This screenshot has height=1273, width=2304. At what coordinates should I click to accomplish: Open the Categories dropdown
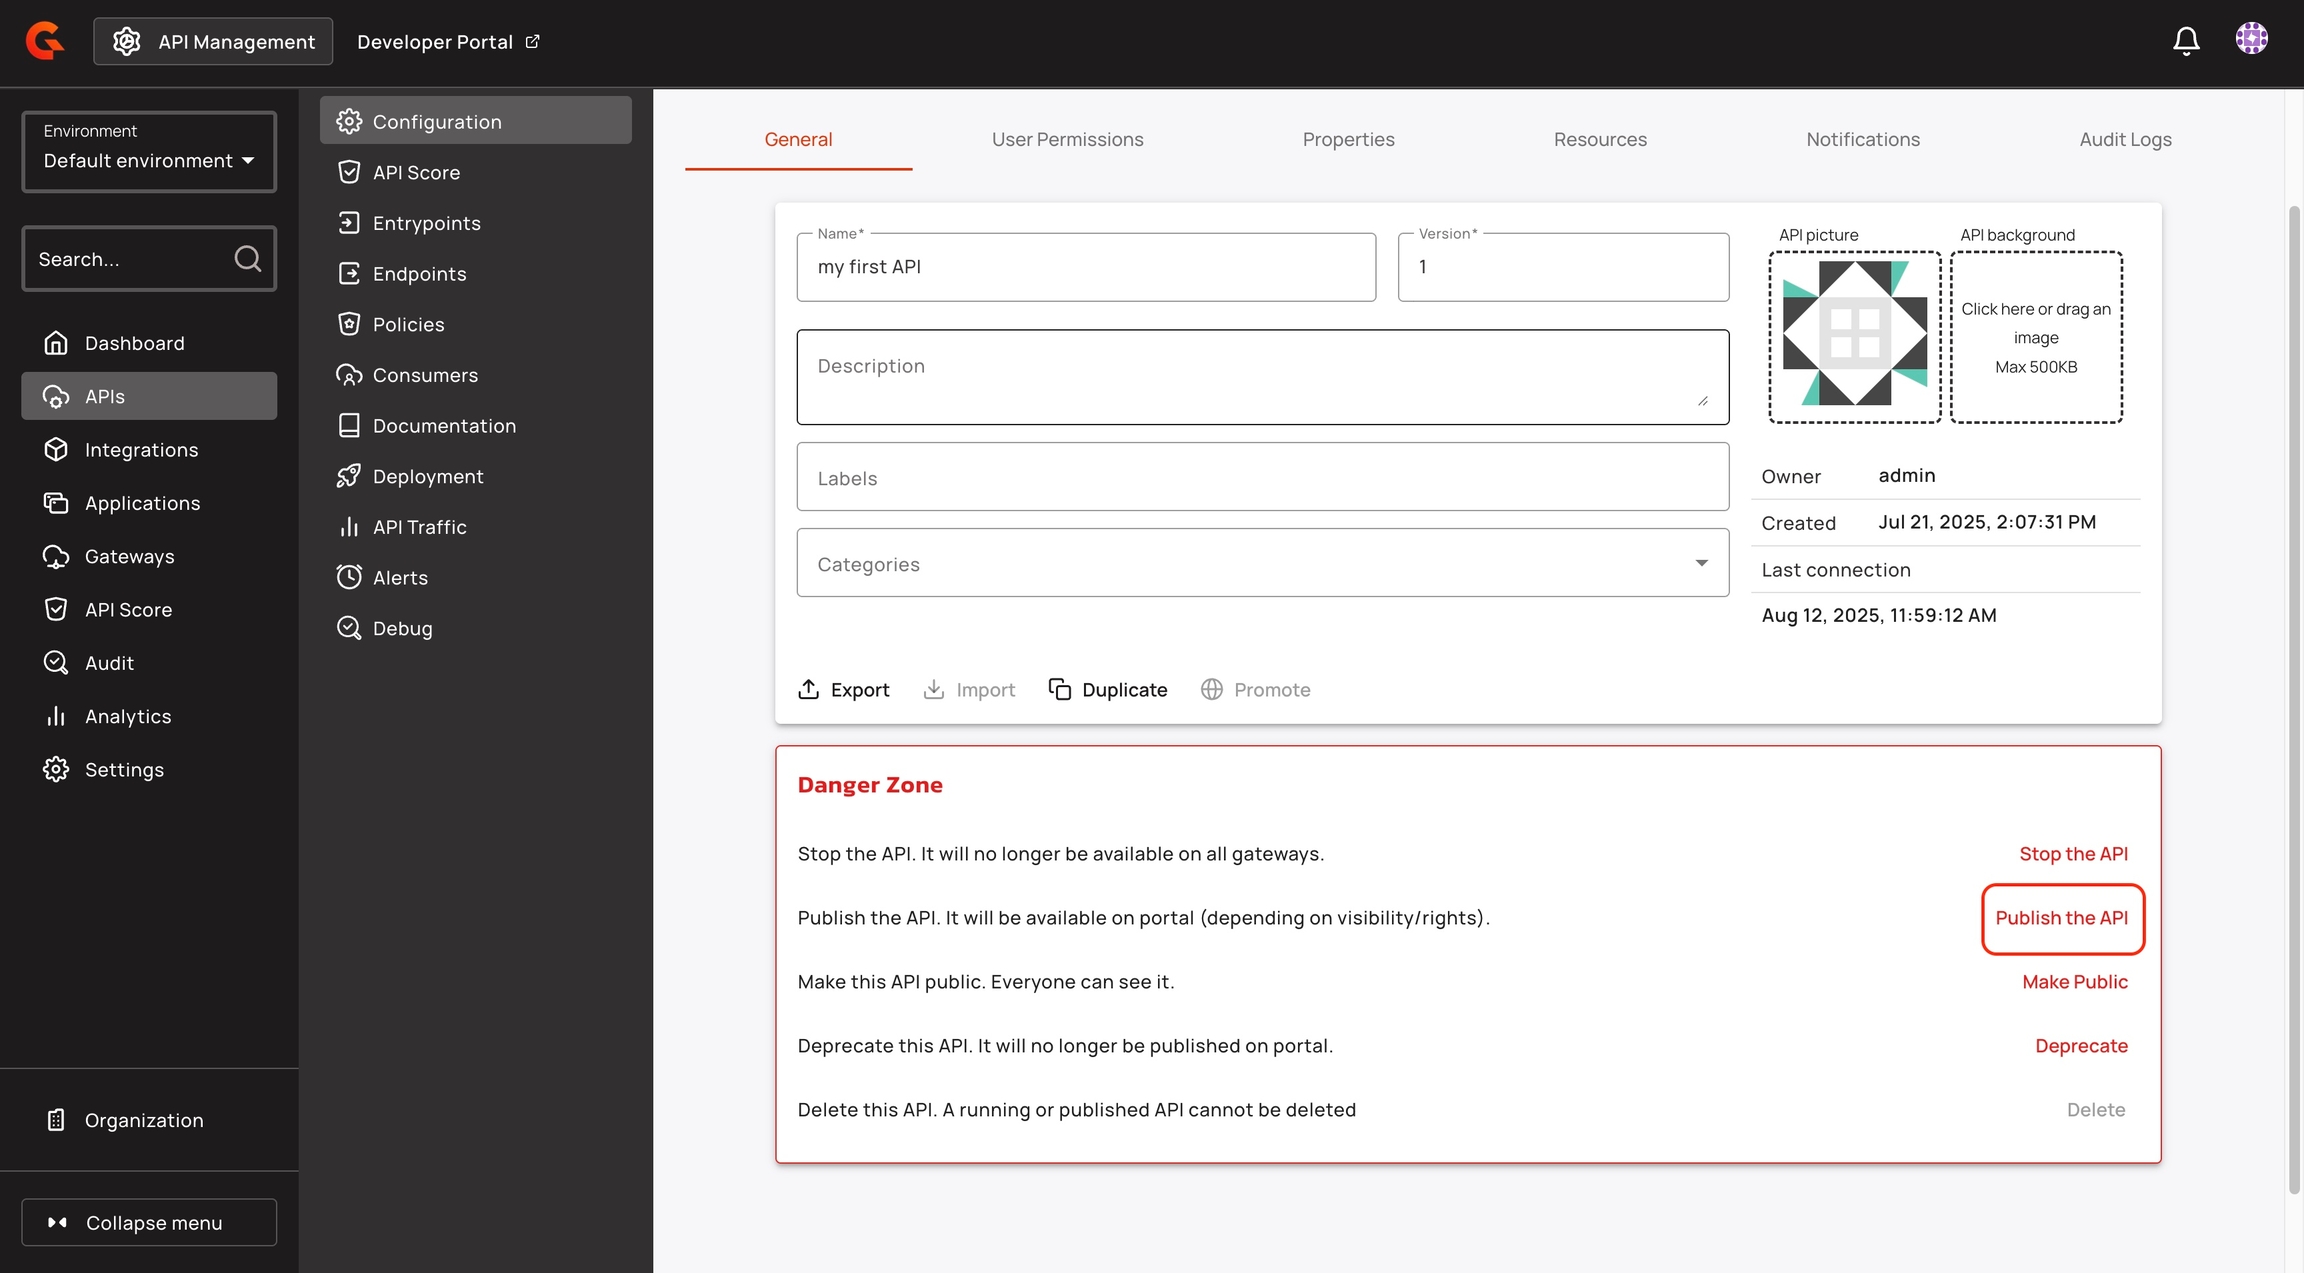[x=1262, y=564]
